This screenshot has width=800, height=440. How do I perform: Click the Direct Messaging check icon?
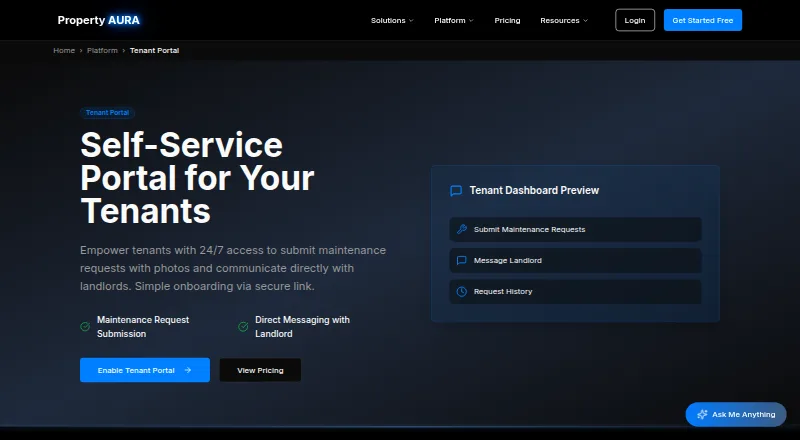click(243, 327)
